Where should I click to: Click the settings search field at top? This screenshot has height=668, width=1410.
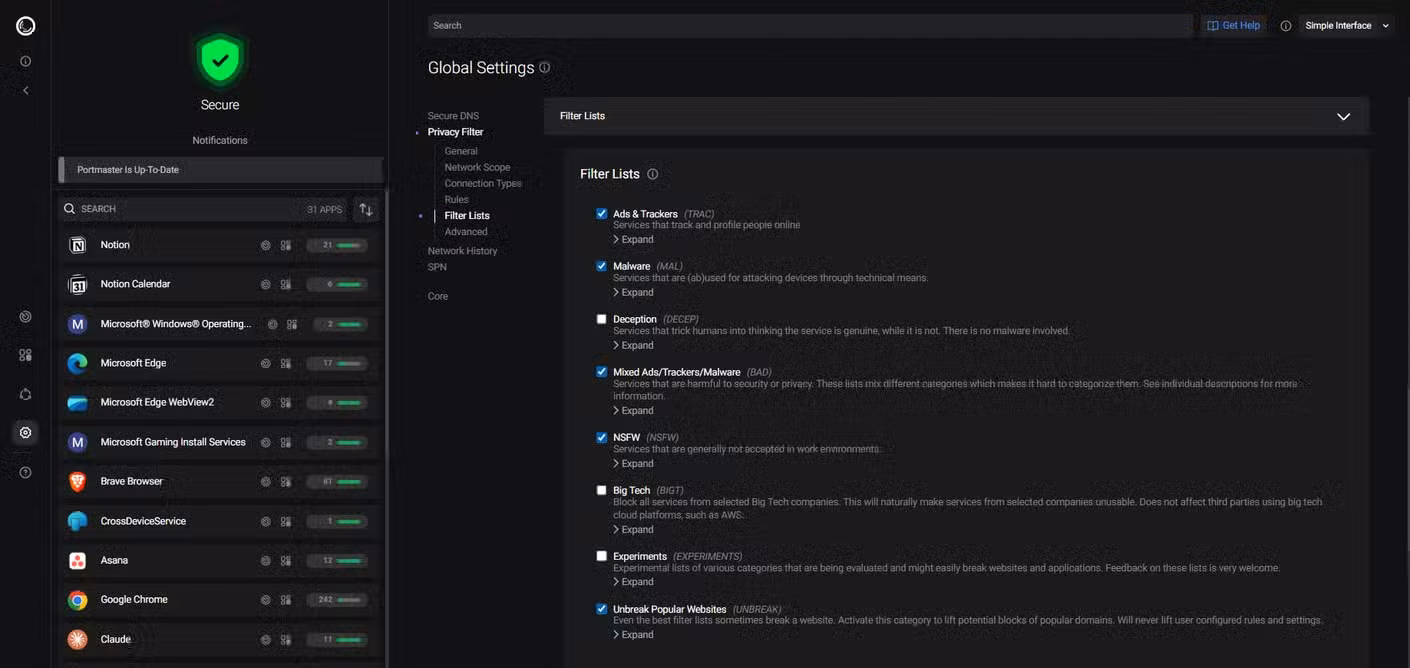tap(810, 26)
